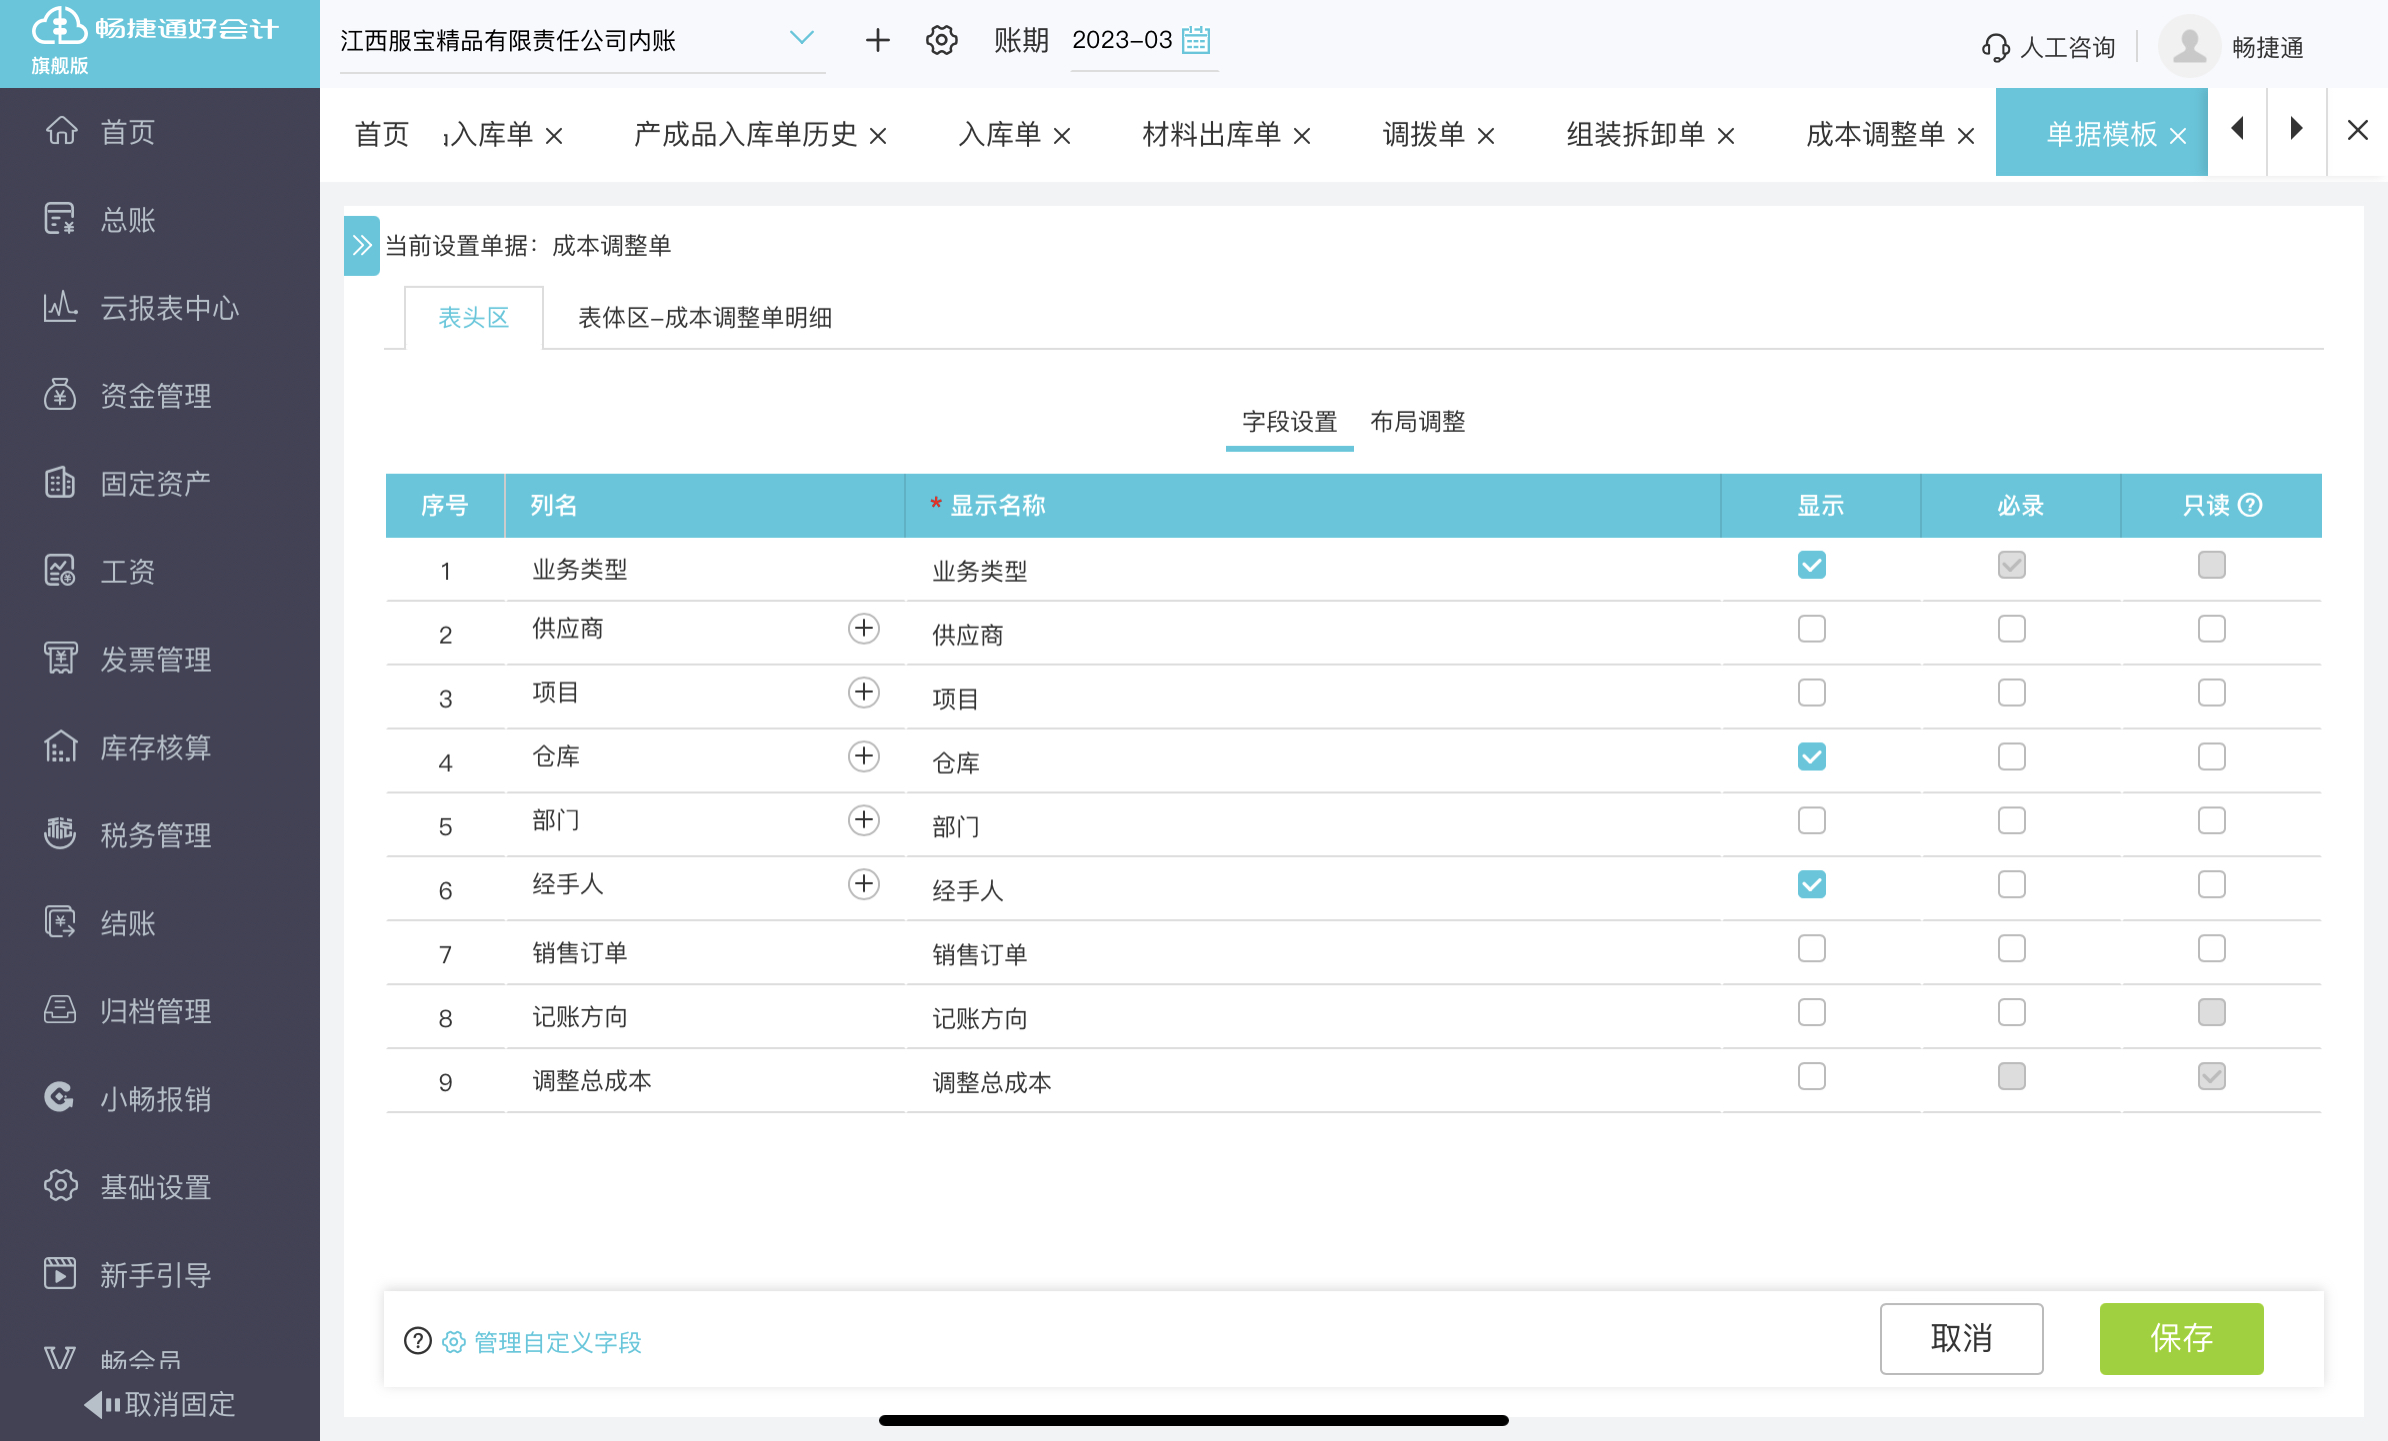Toggle display checkbox for 经手人 row
The image size is (2388, 1441).
(x=1811, y=885)
